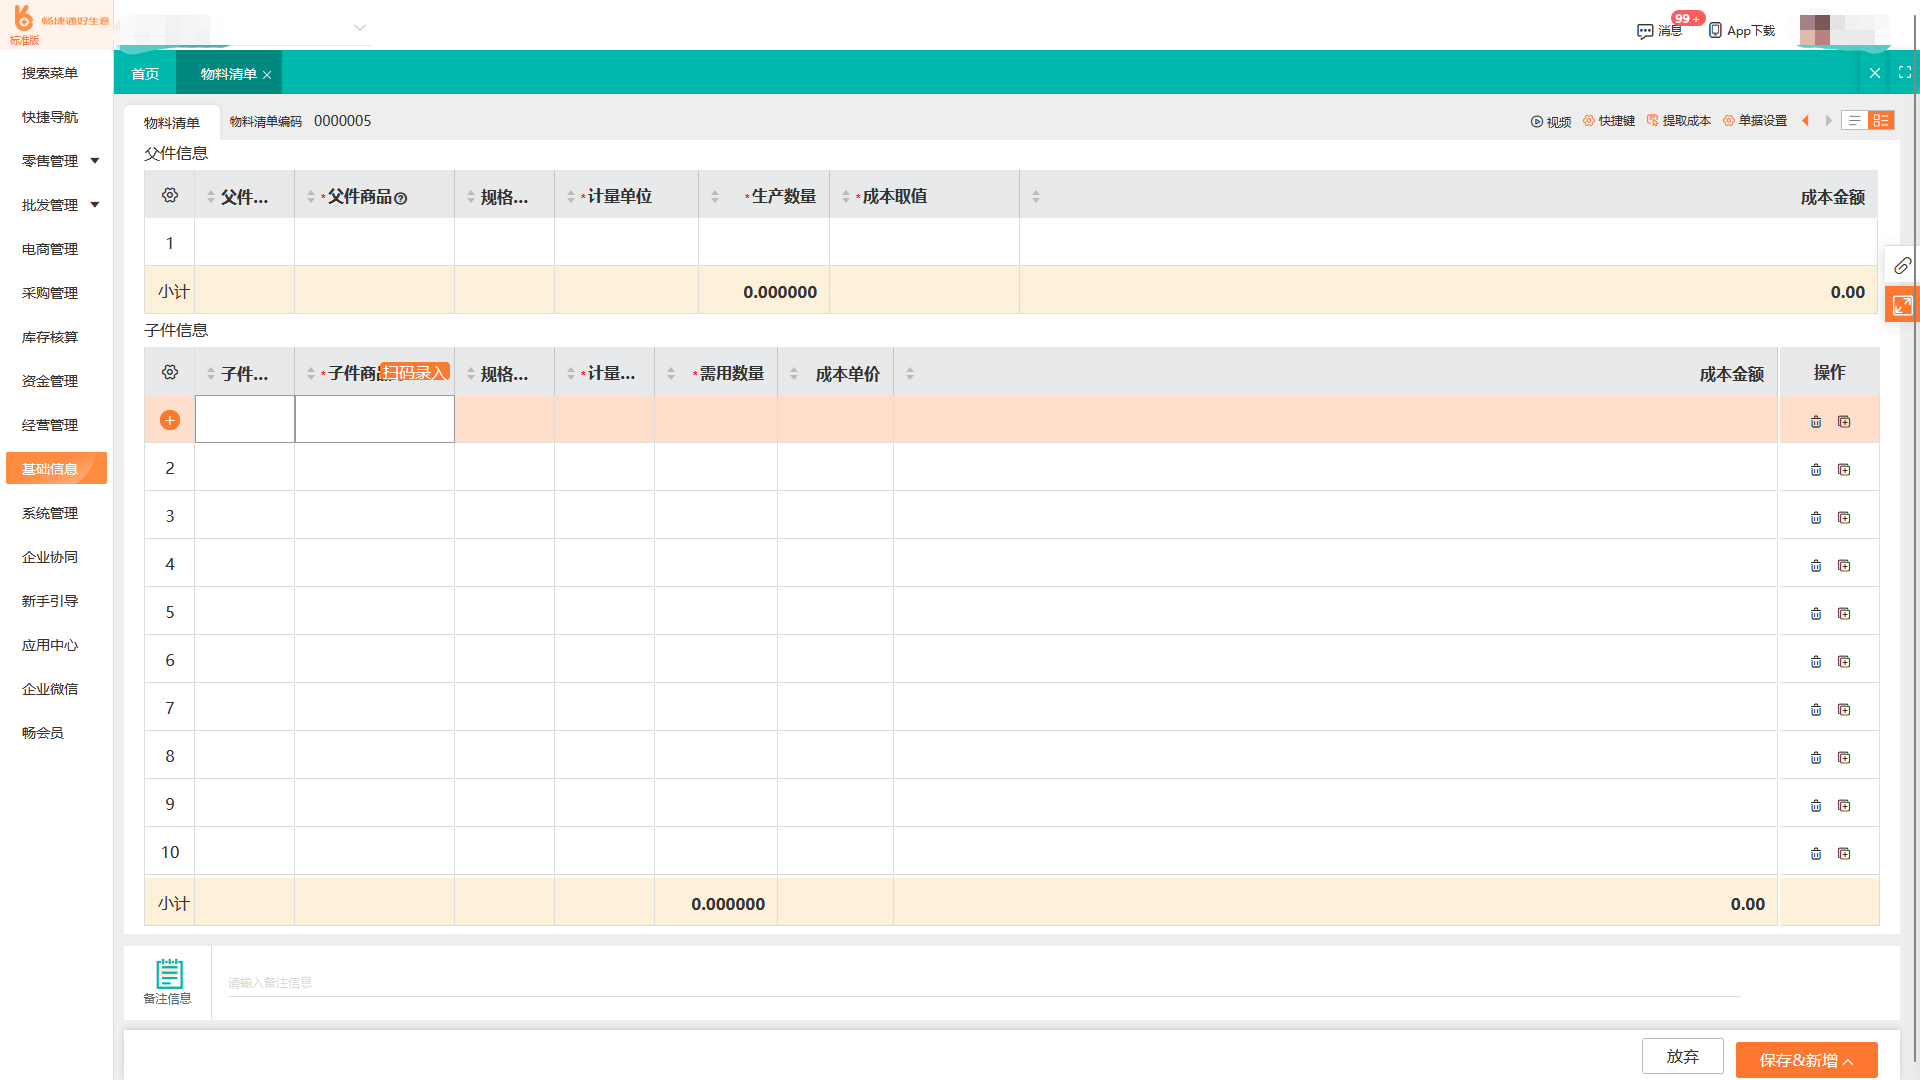
Task: Toggle column settings gear in 父件信息
Action: (169, 194)
